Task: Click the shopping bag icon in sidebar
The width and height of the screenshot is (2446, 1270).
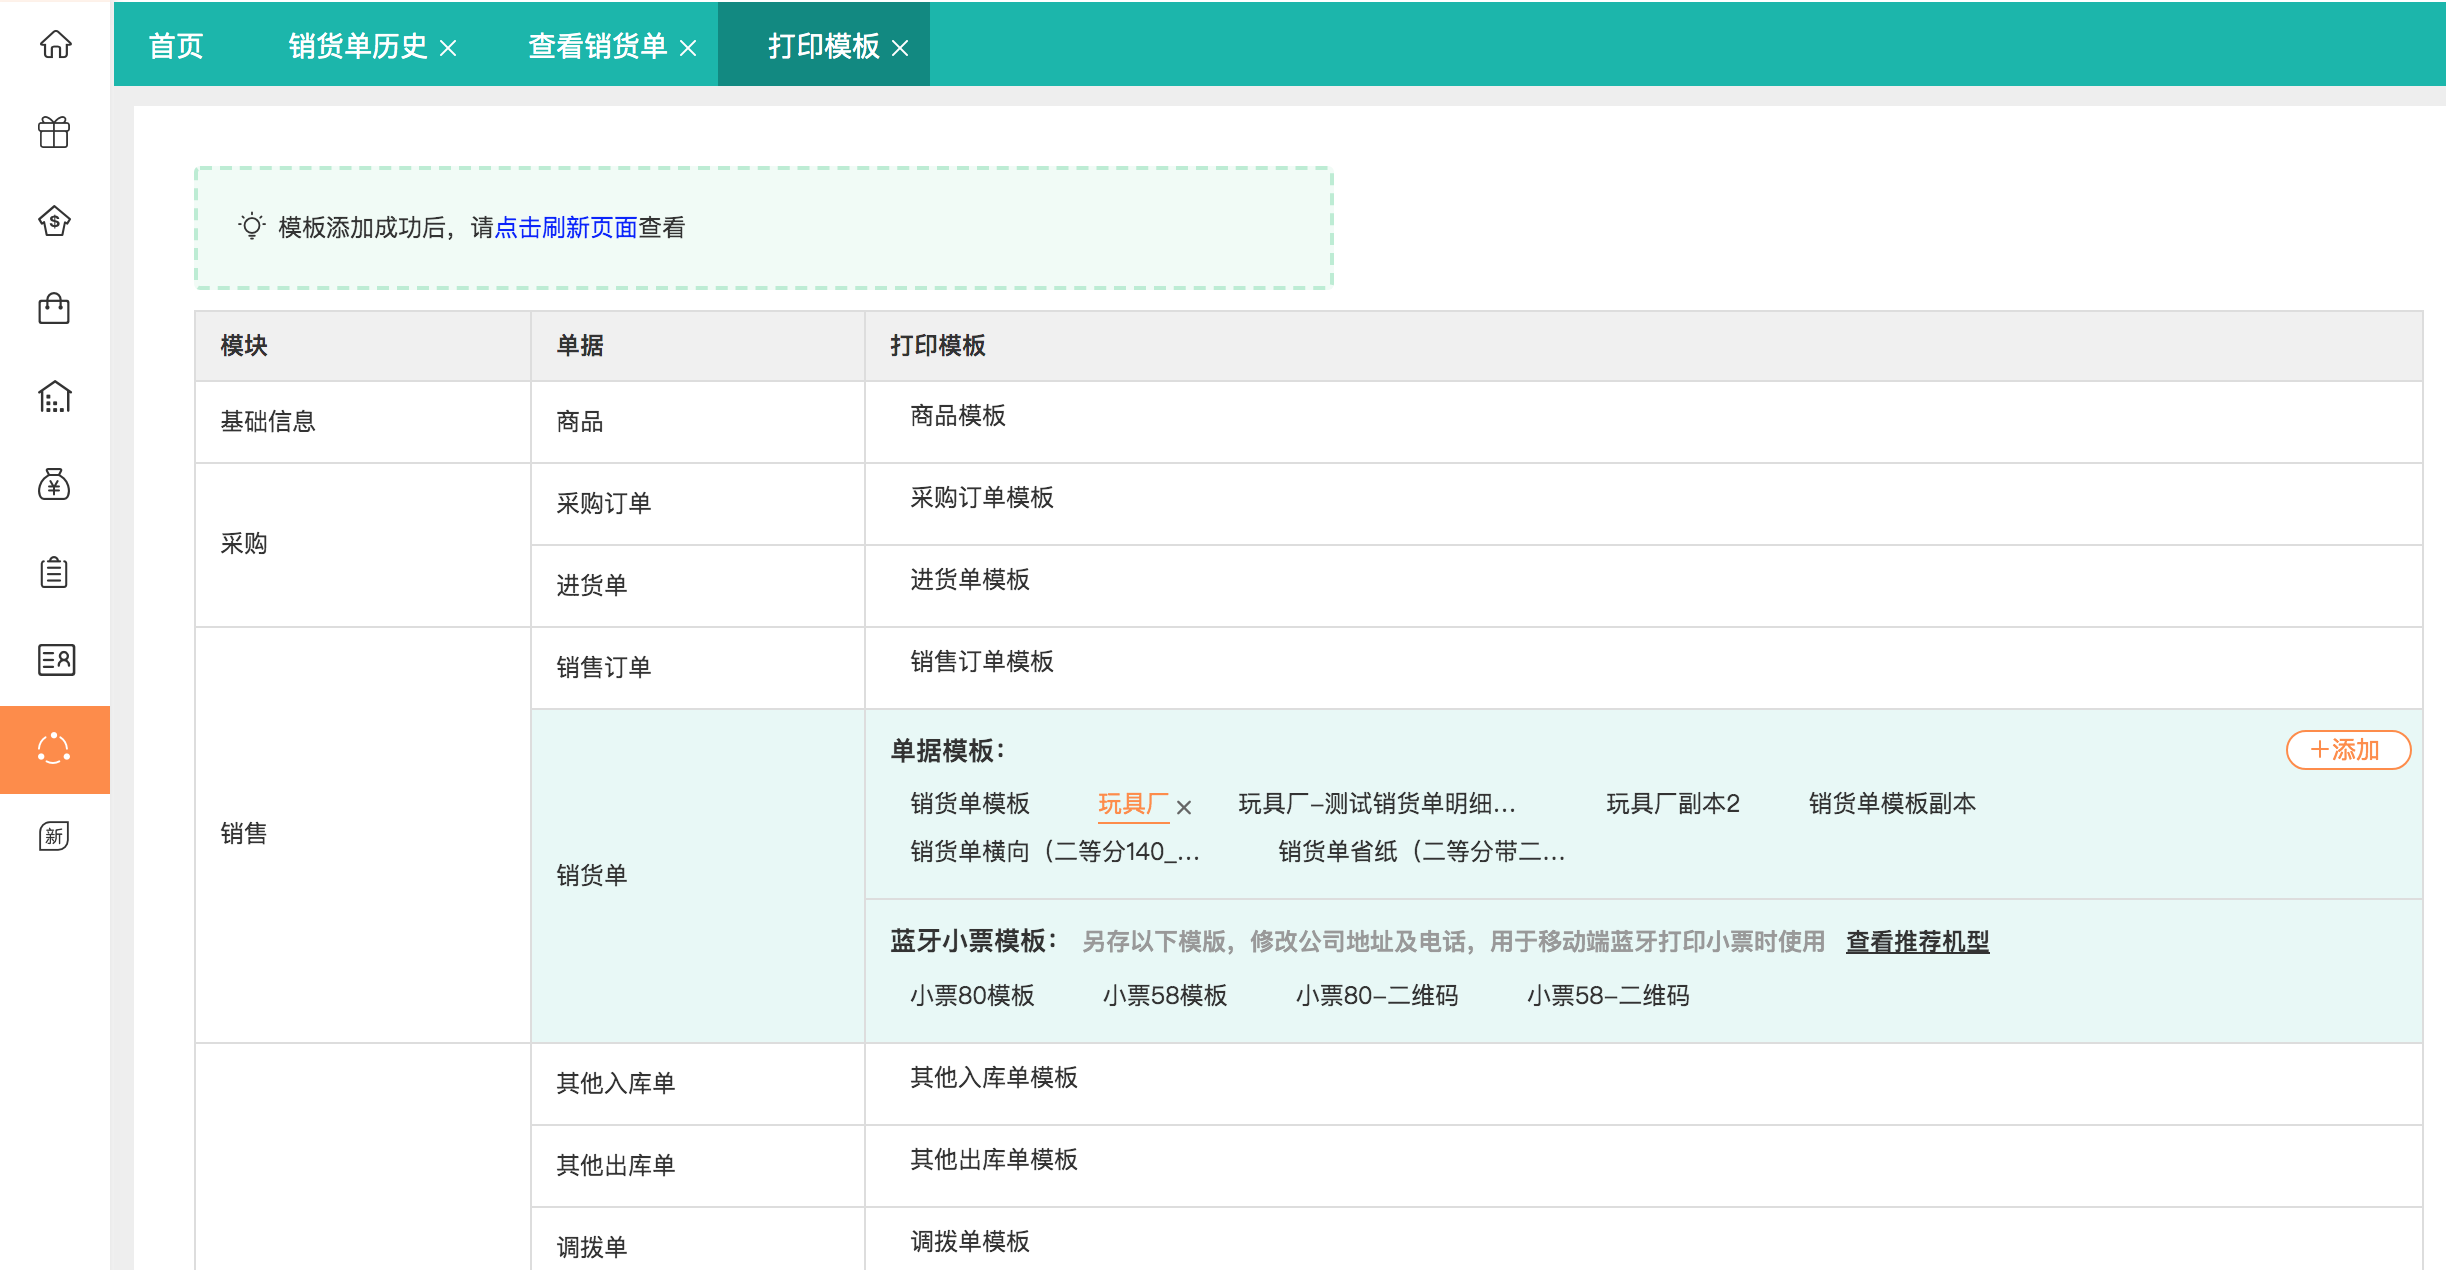Action: point(55,307)
